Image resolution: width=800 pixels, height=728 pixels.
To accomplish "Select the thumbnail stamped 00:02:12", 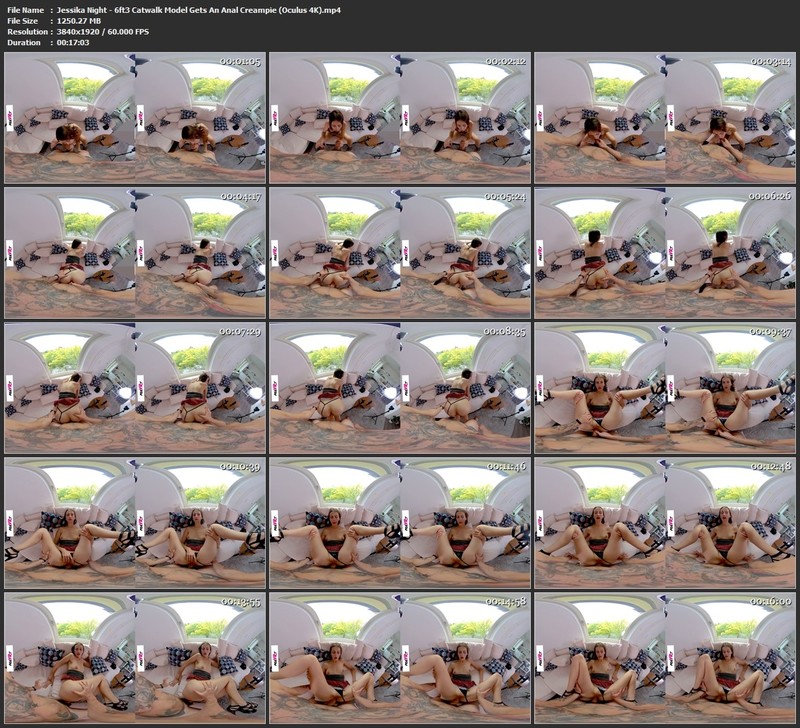I will click(400, 118).
